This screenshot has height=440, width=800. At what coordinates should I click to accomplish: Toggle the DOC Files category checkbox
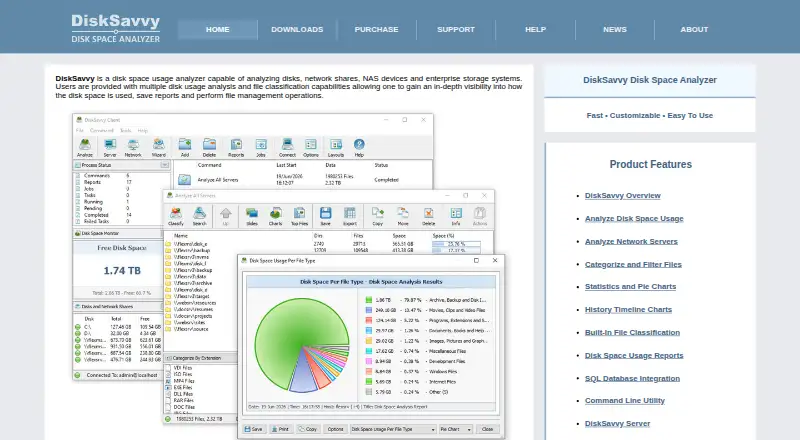pos(168,407)
